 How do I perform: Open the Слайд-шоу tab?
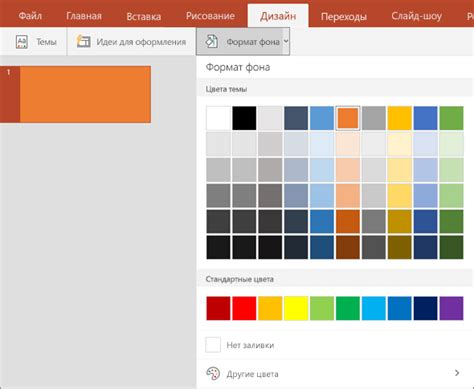click(417, 16)
